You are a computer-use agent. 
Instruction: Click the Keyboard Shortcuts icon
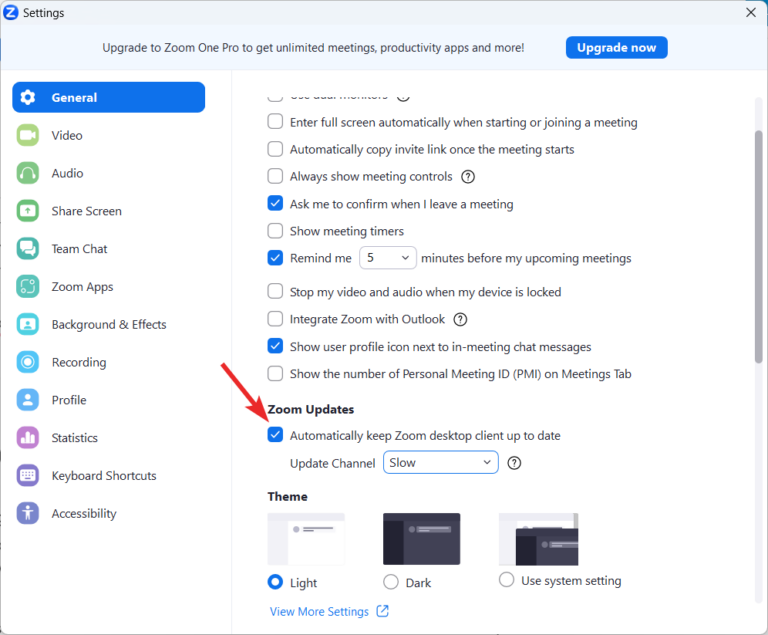tap(28, 476)
